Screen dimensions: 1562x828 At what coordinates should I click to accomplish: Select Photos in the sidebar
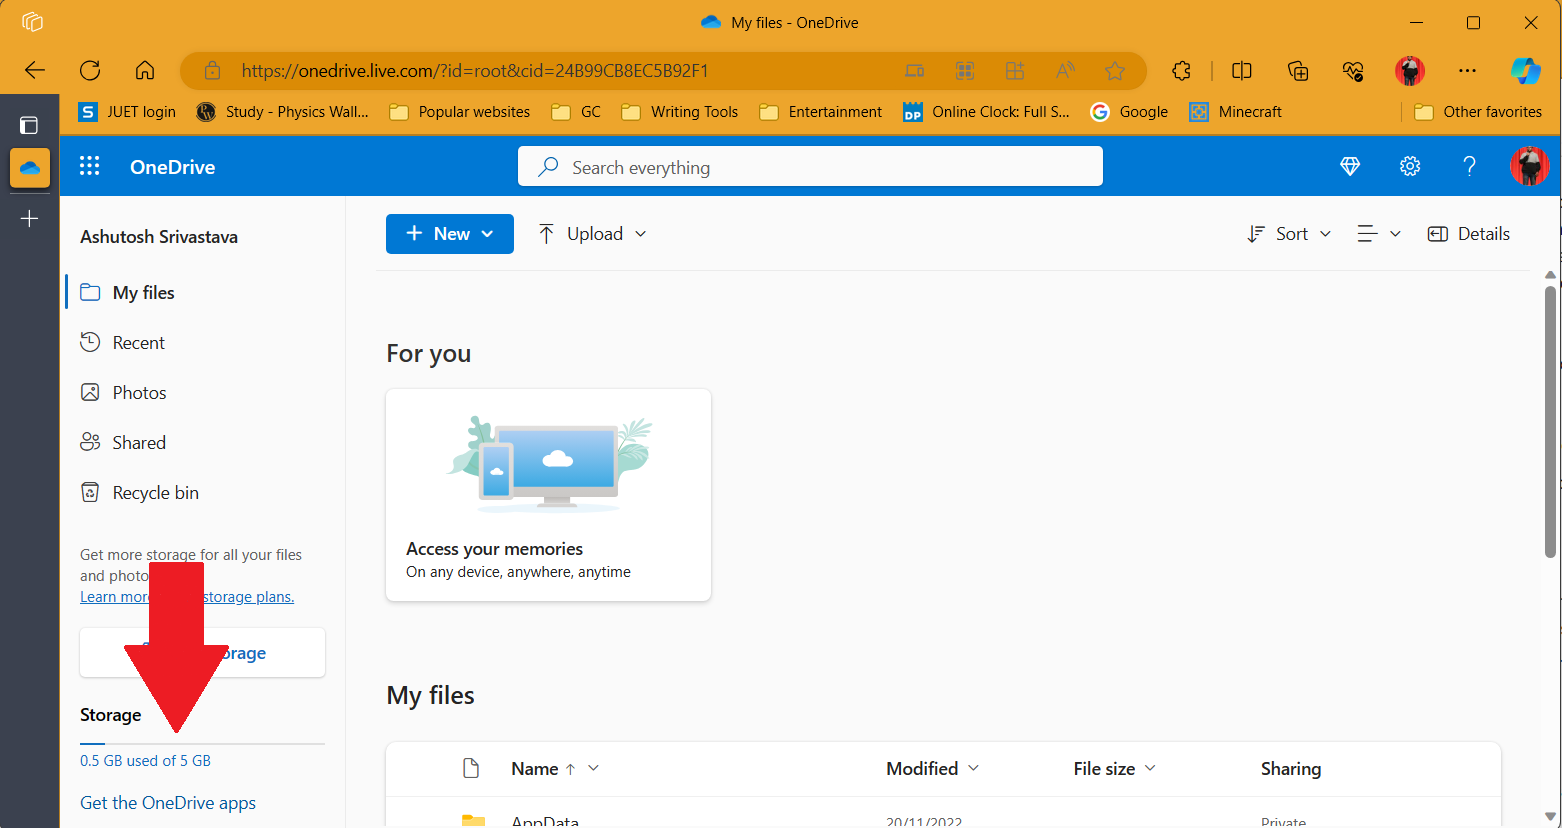(x=137, y=392)
